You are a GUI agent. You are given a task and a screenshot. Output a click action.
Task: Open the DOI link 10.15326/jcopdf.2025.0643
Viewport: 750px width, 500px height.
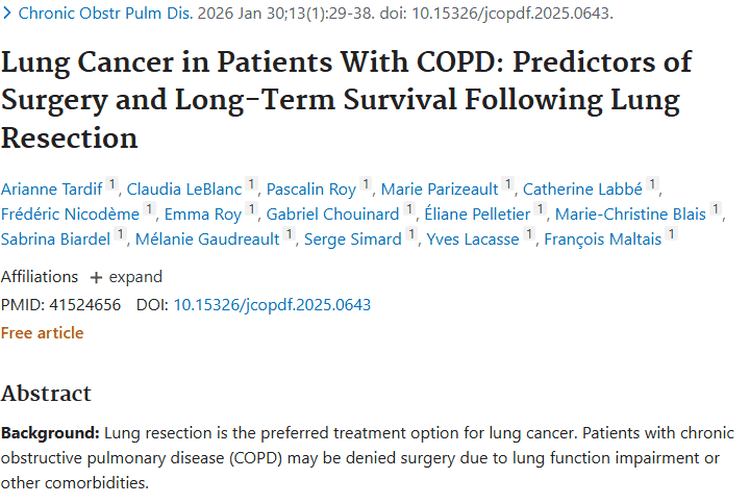(272, 305)
